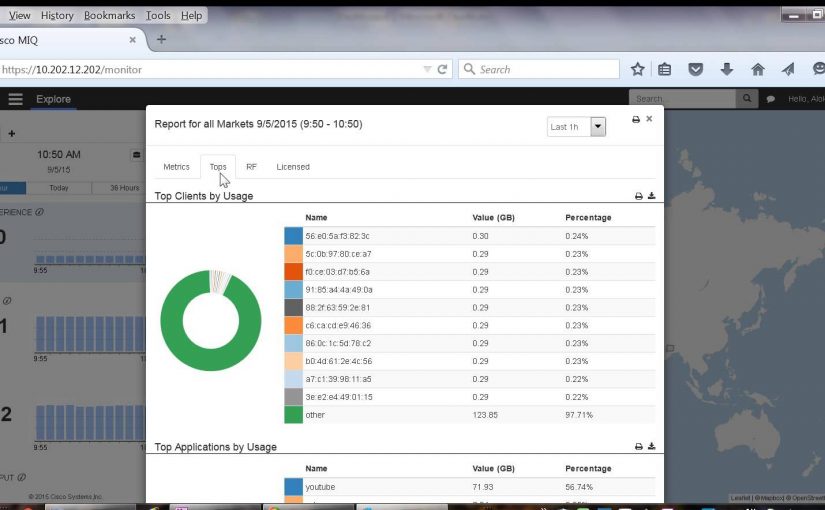Image resolution: width=825 pixels, height=510 pixels.
Task: Go to the Firefox home page icon
Action: tap(757, 69)
